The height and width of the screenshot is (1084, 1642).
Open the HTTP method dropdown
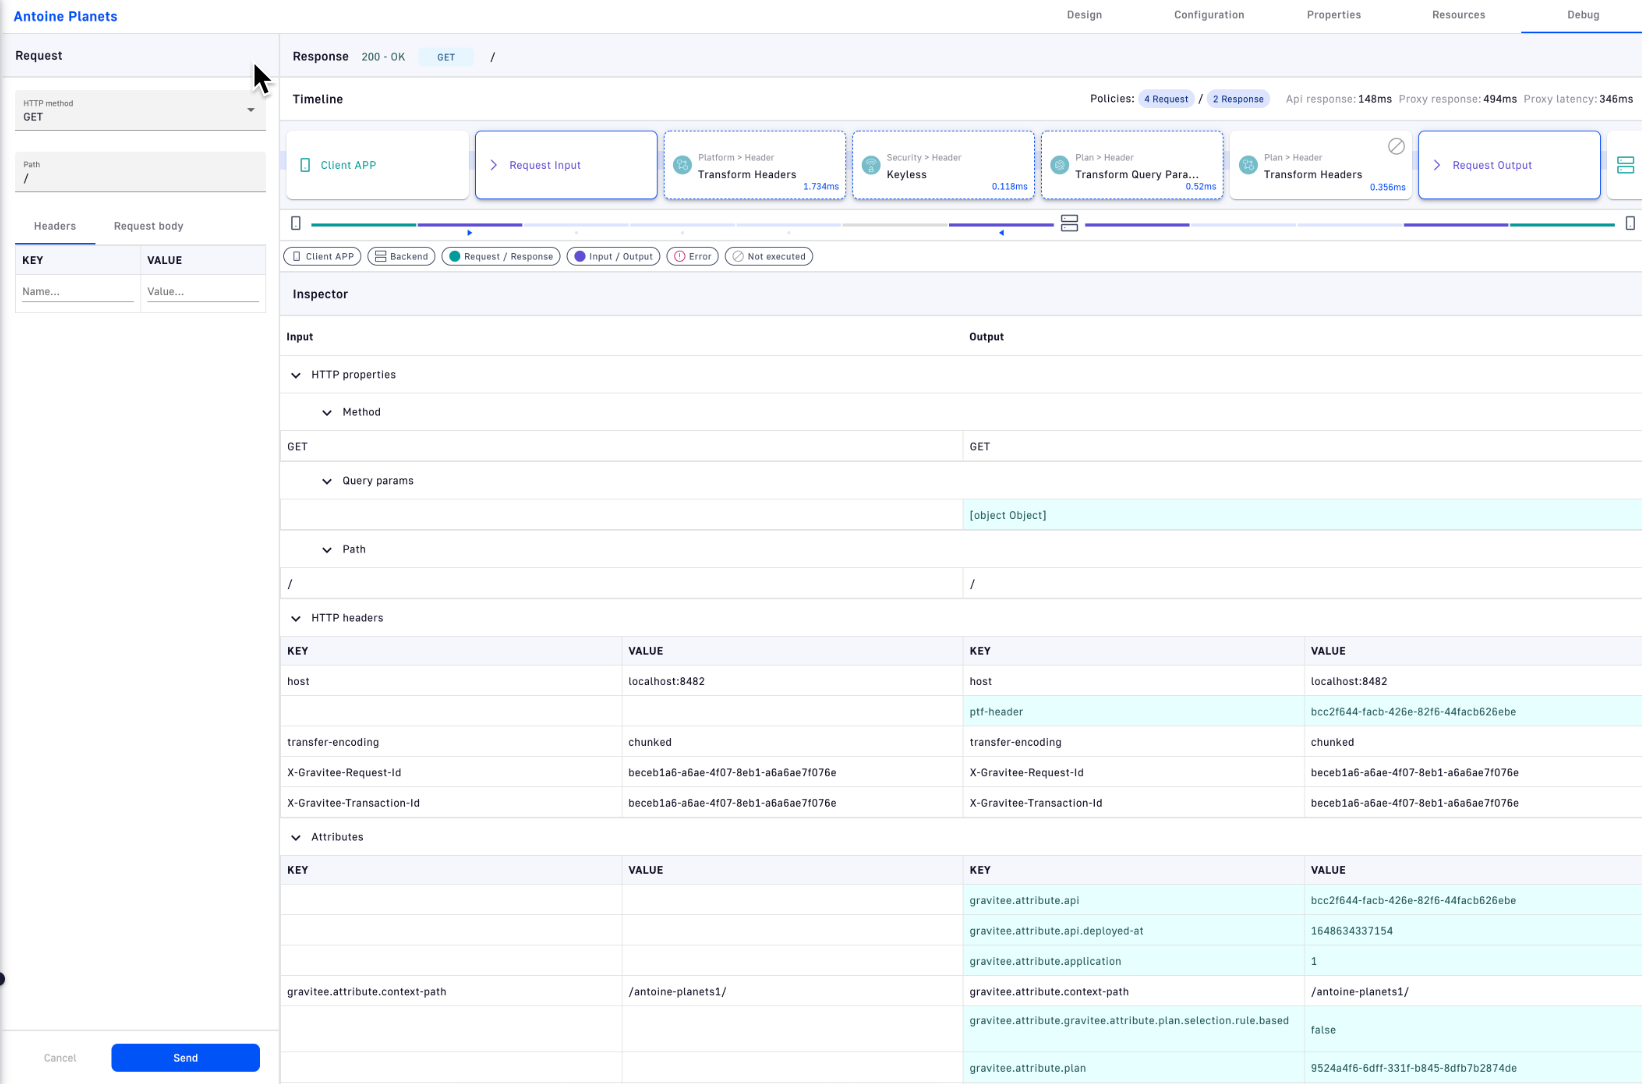point(139,110)
